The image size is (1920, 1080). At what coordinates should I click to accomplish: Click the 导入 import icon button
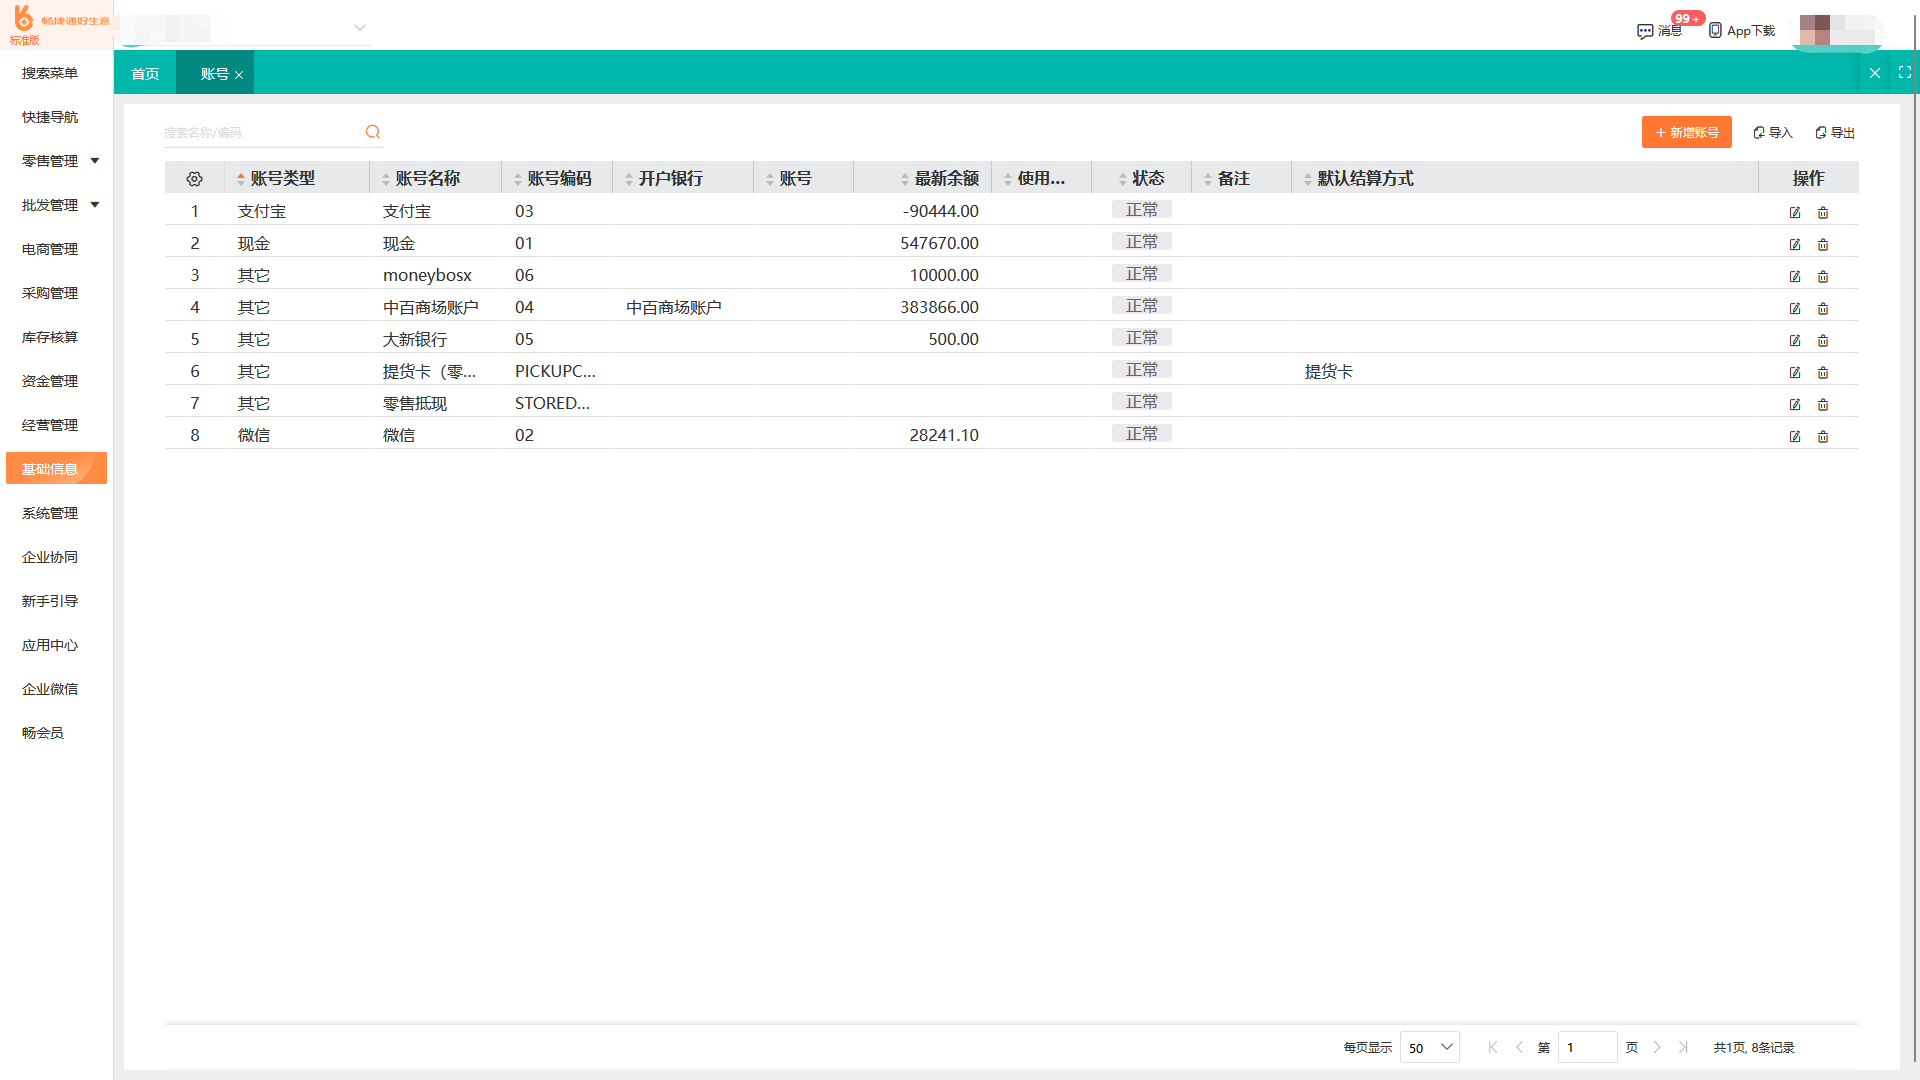click(x=1775, y=132)
